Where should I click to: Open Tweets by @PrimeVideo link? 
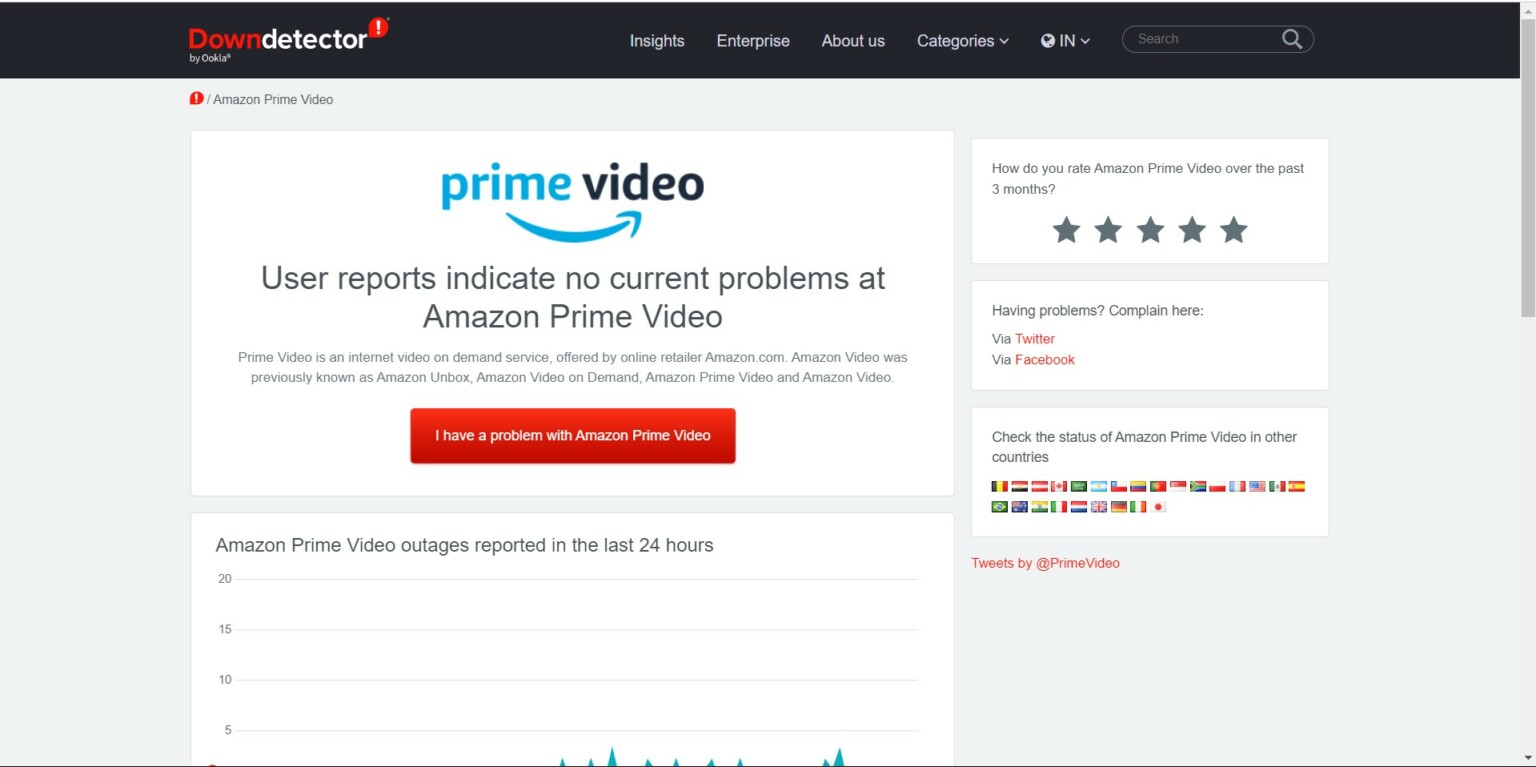click(1045, 563)
